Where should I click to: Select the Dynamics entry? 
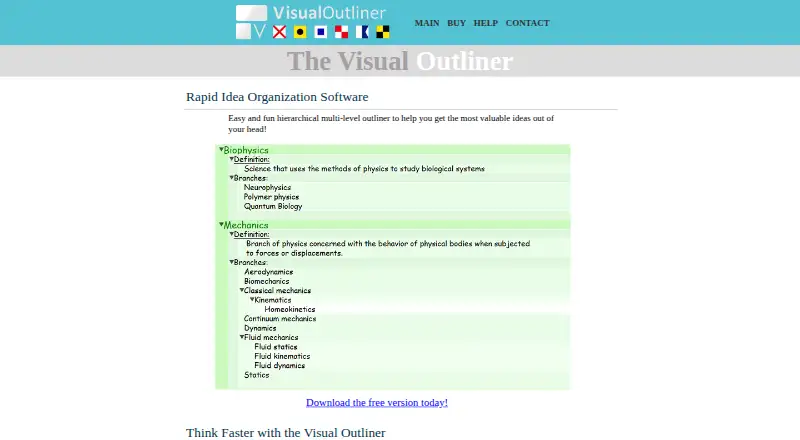260,328
